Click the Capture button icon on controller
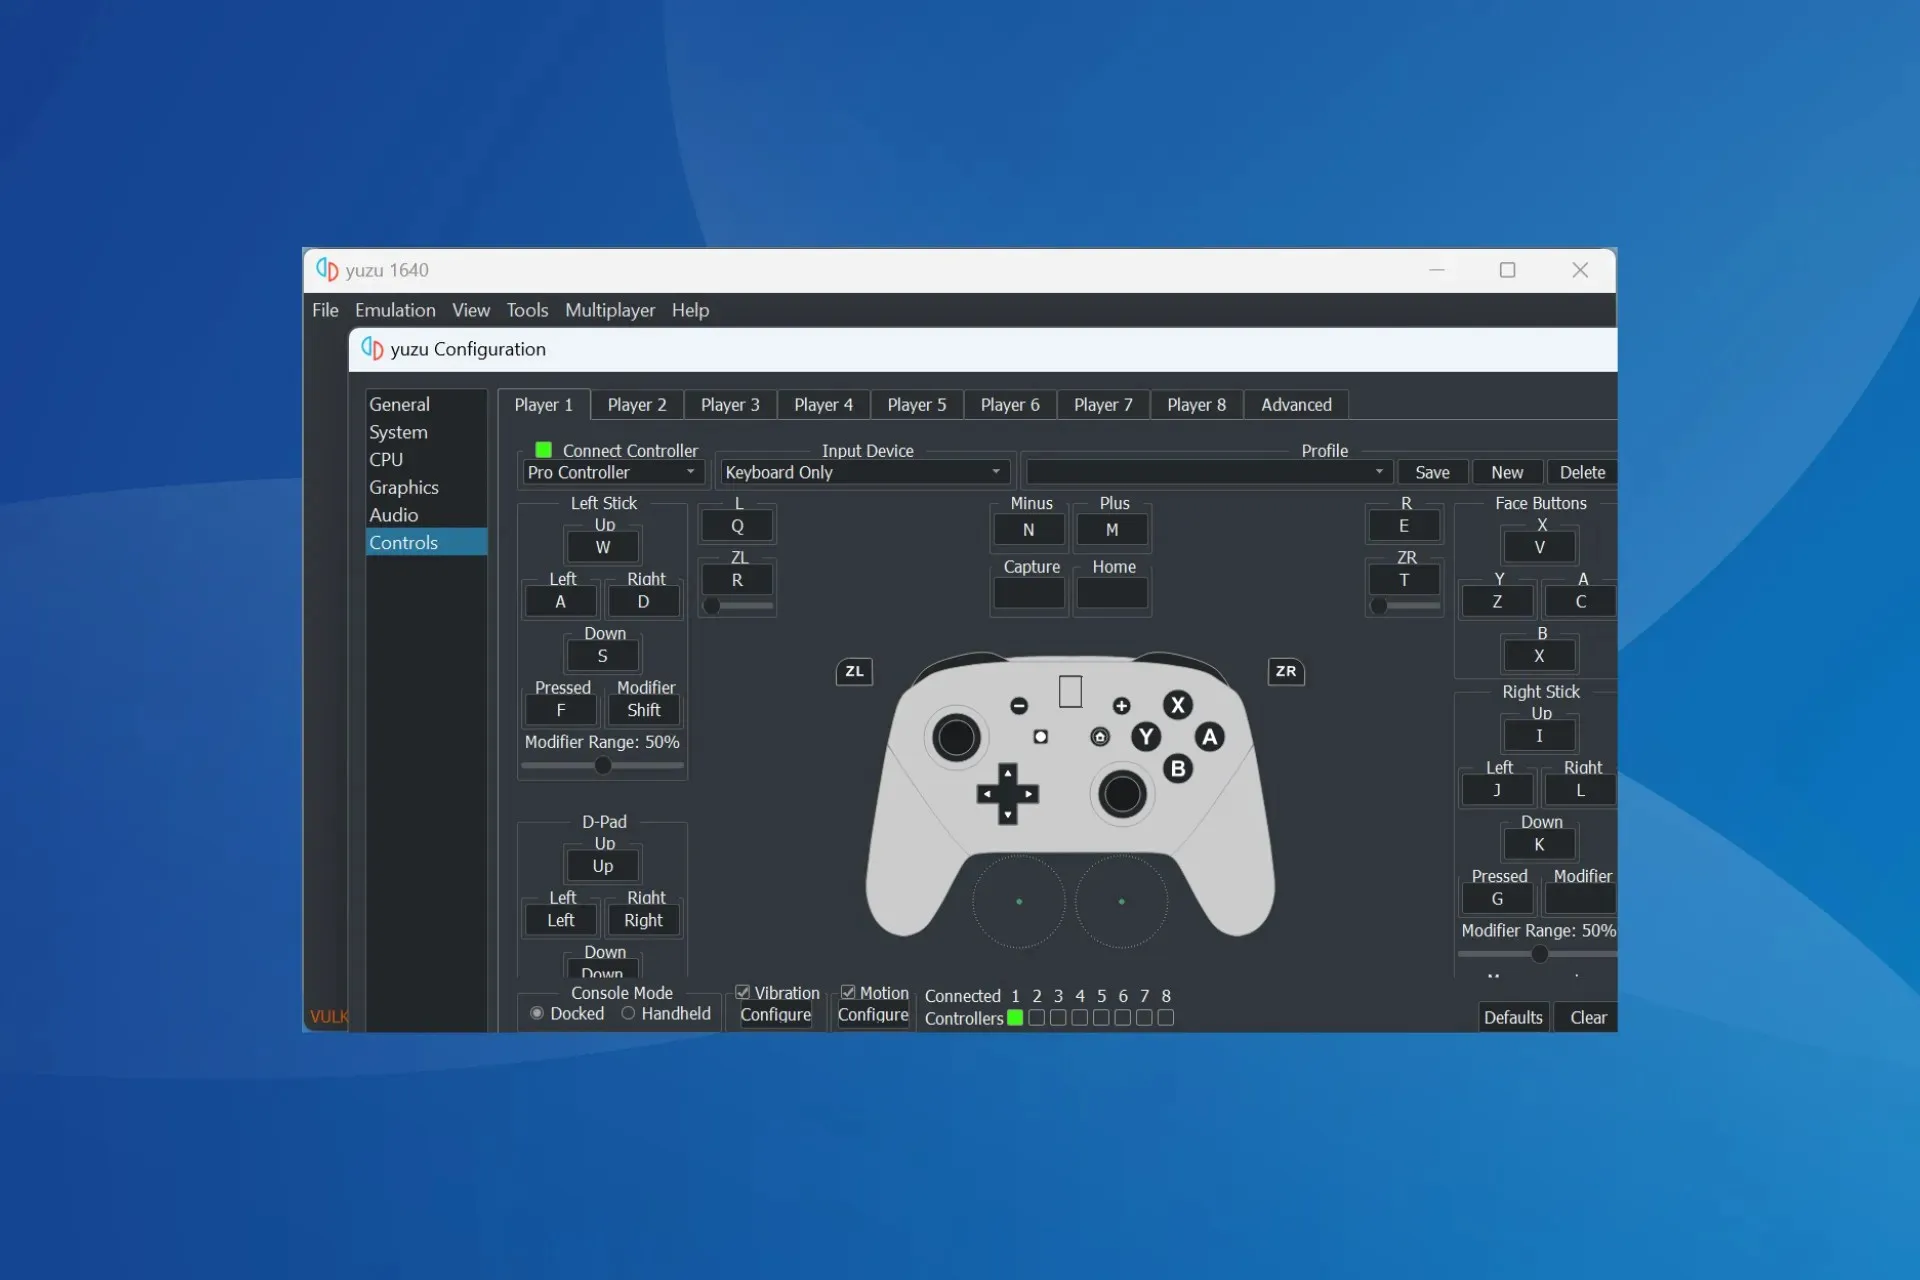 point(1040,737)
